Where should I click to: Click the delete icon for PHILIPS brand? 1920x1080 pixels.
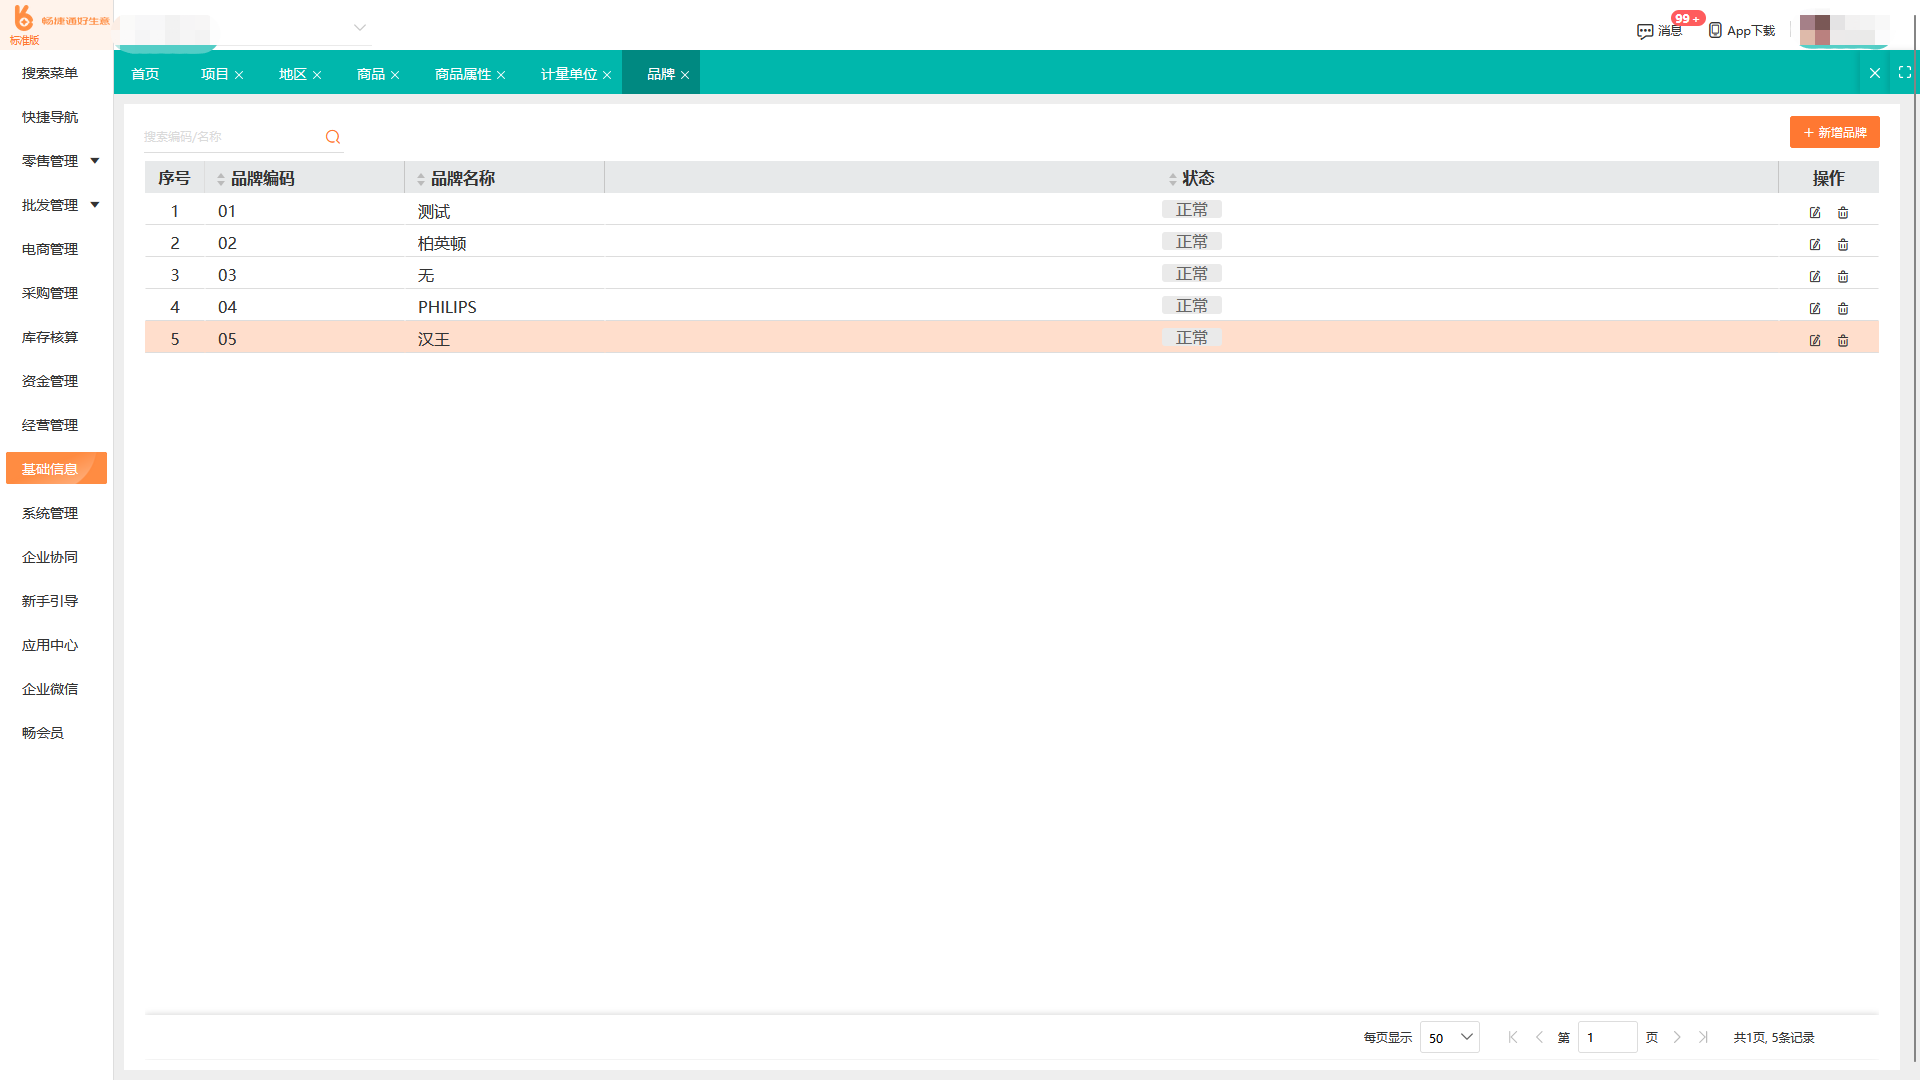click(1844, 307)
